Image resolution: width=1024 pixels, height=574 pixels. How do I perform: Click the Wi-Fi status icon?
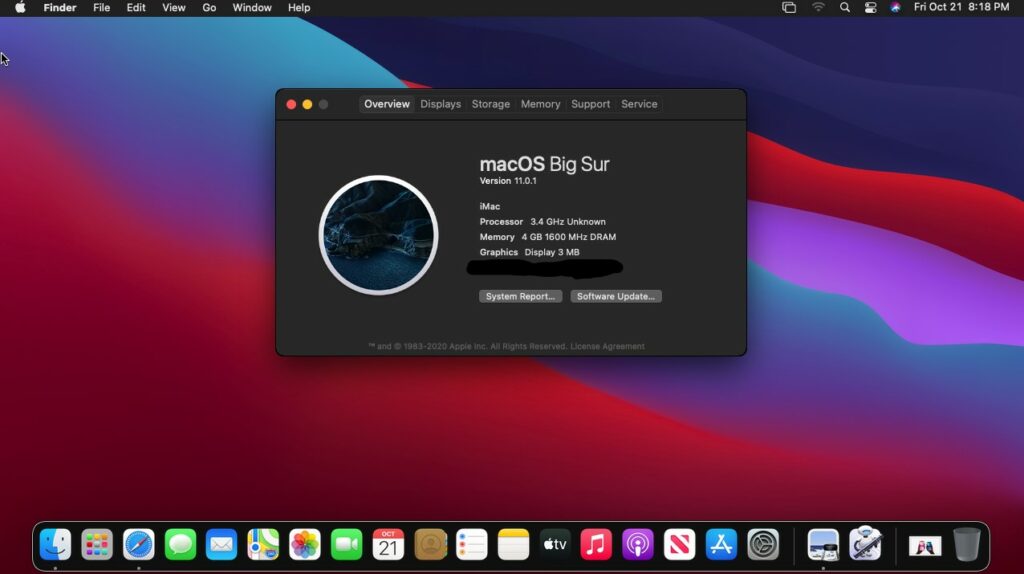(x=818, y=7)
